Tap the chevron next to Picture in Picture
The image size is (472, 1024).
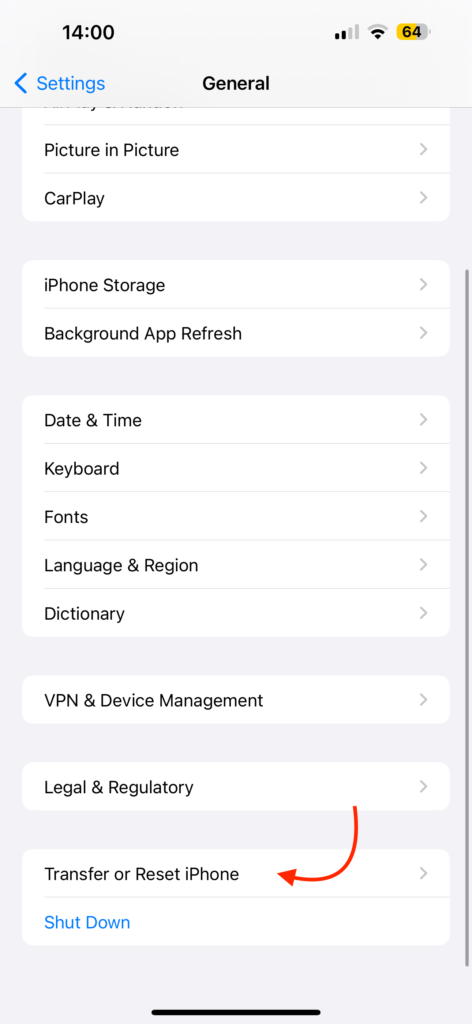click(424, 150)
